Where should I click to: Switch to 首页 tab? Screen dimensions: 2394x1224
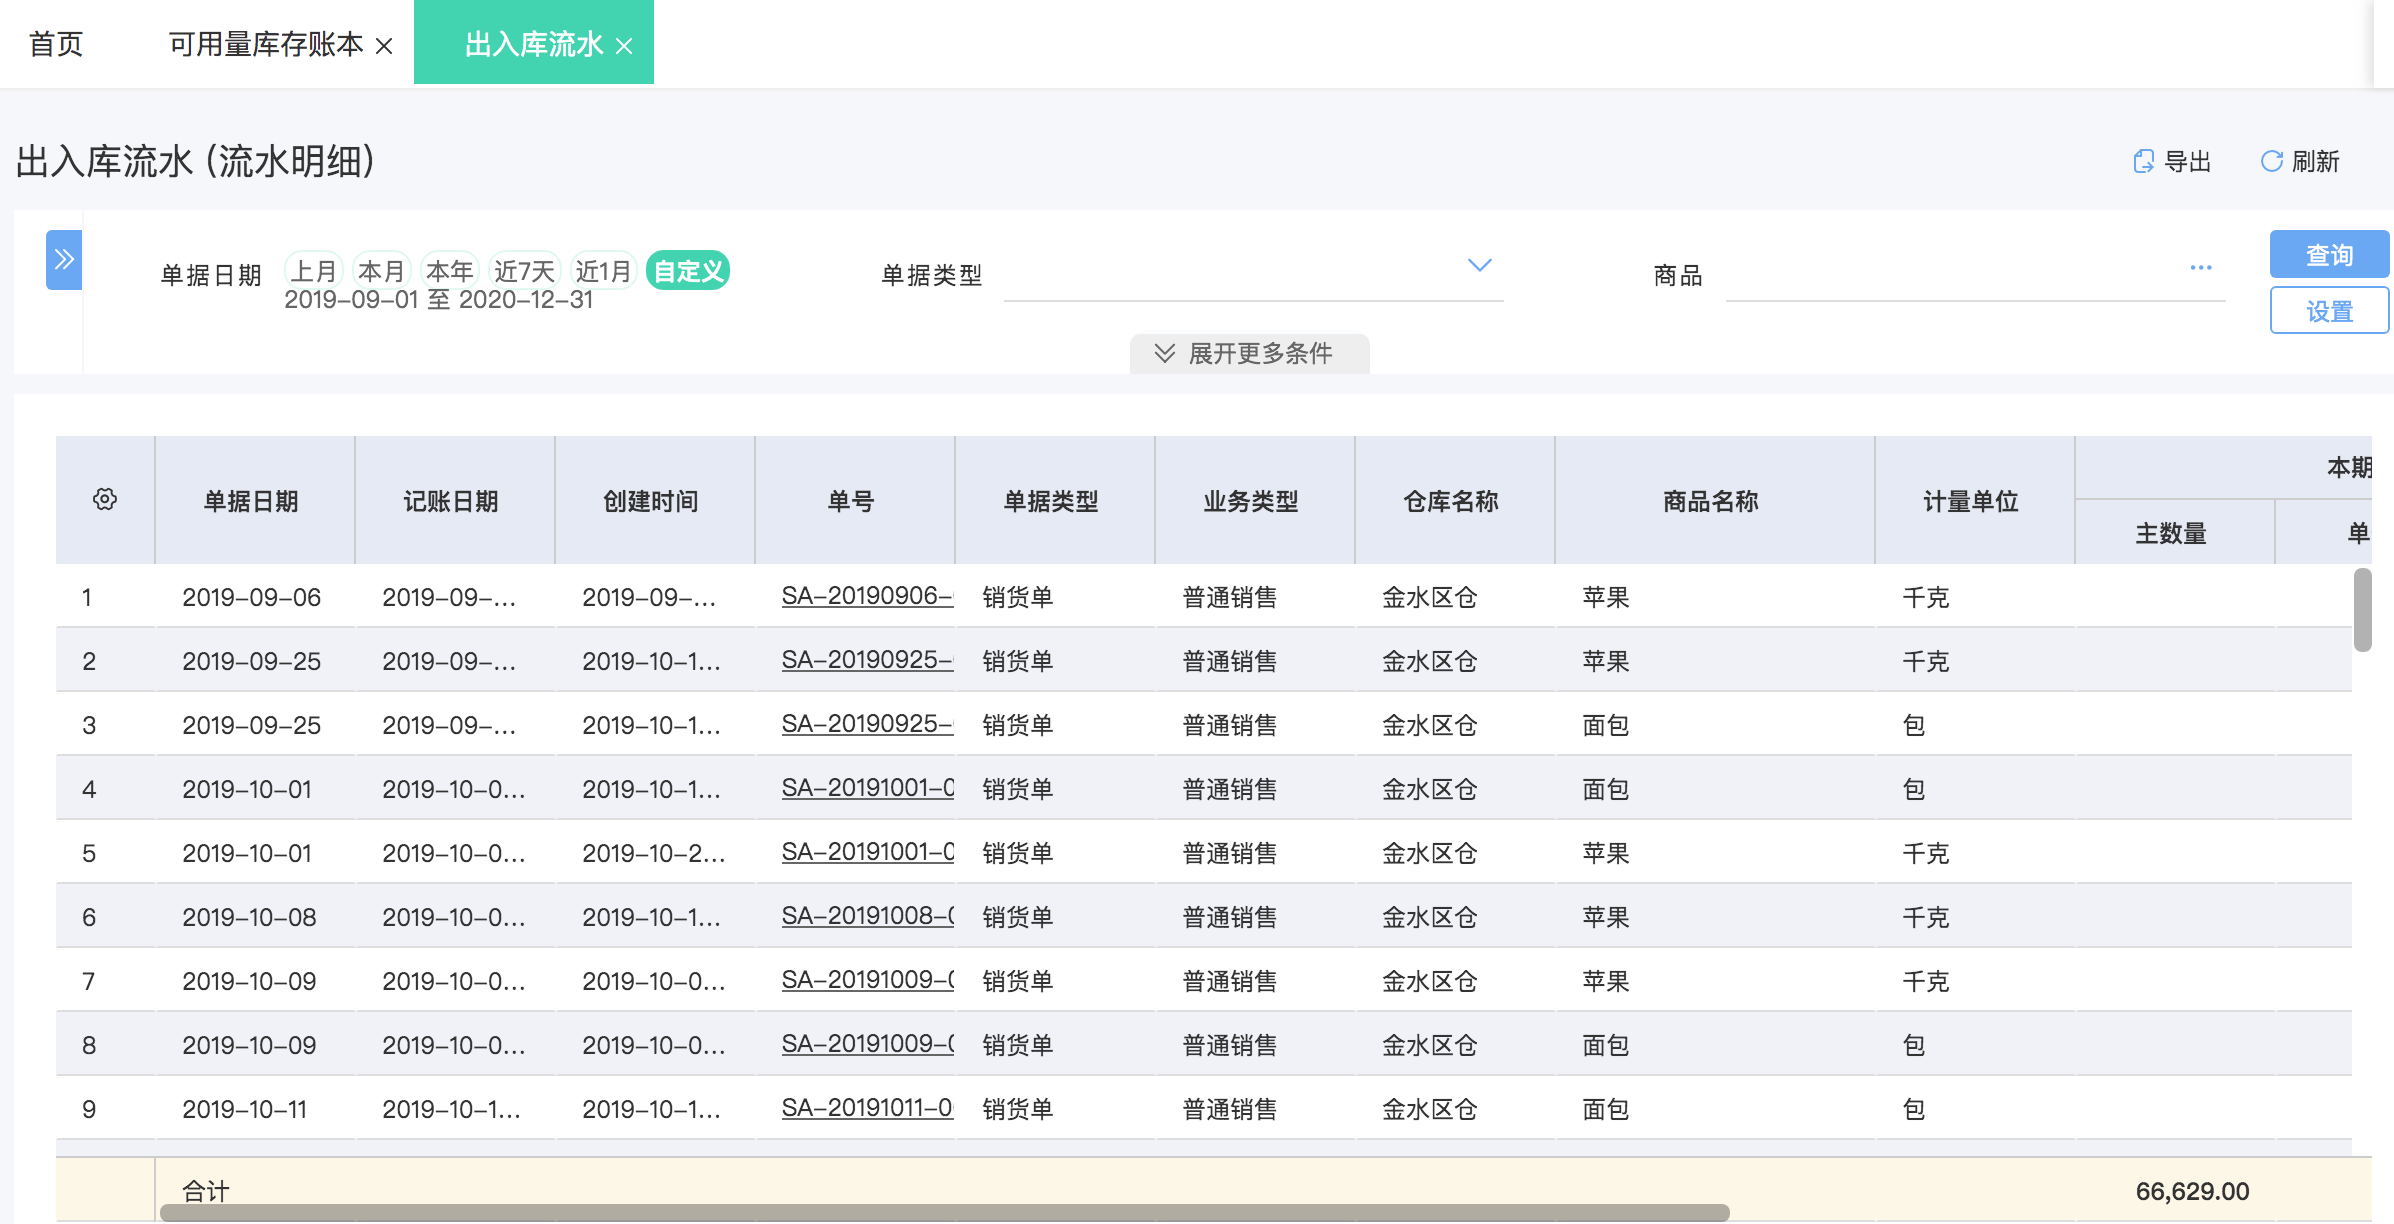pyautogui.click(x=55, y=44)
